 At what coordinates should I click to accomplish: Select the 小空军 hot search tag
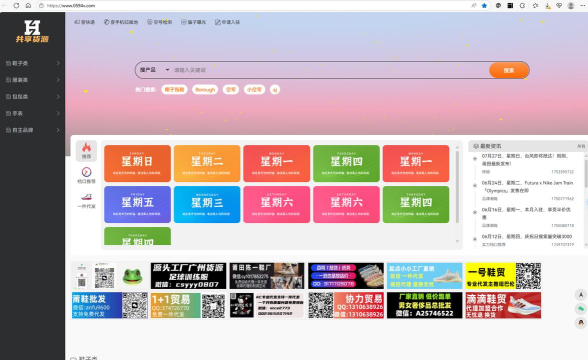tap(254, 90)
